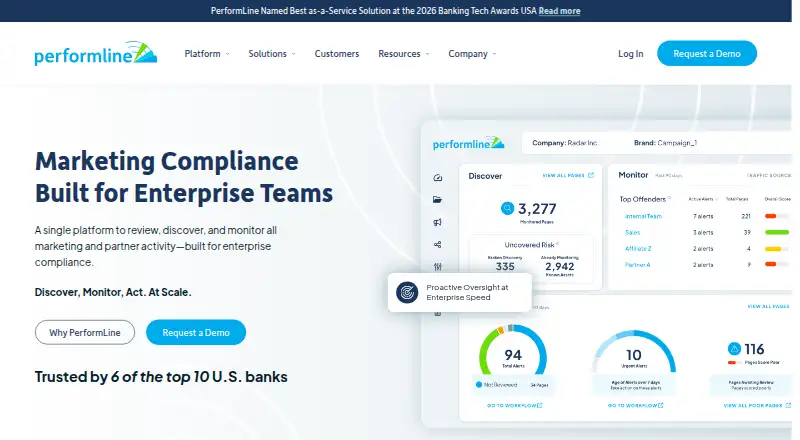Click the green score bar for Sales
This screenshot has width=800, height=440.
(777, 232)
